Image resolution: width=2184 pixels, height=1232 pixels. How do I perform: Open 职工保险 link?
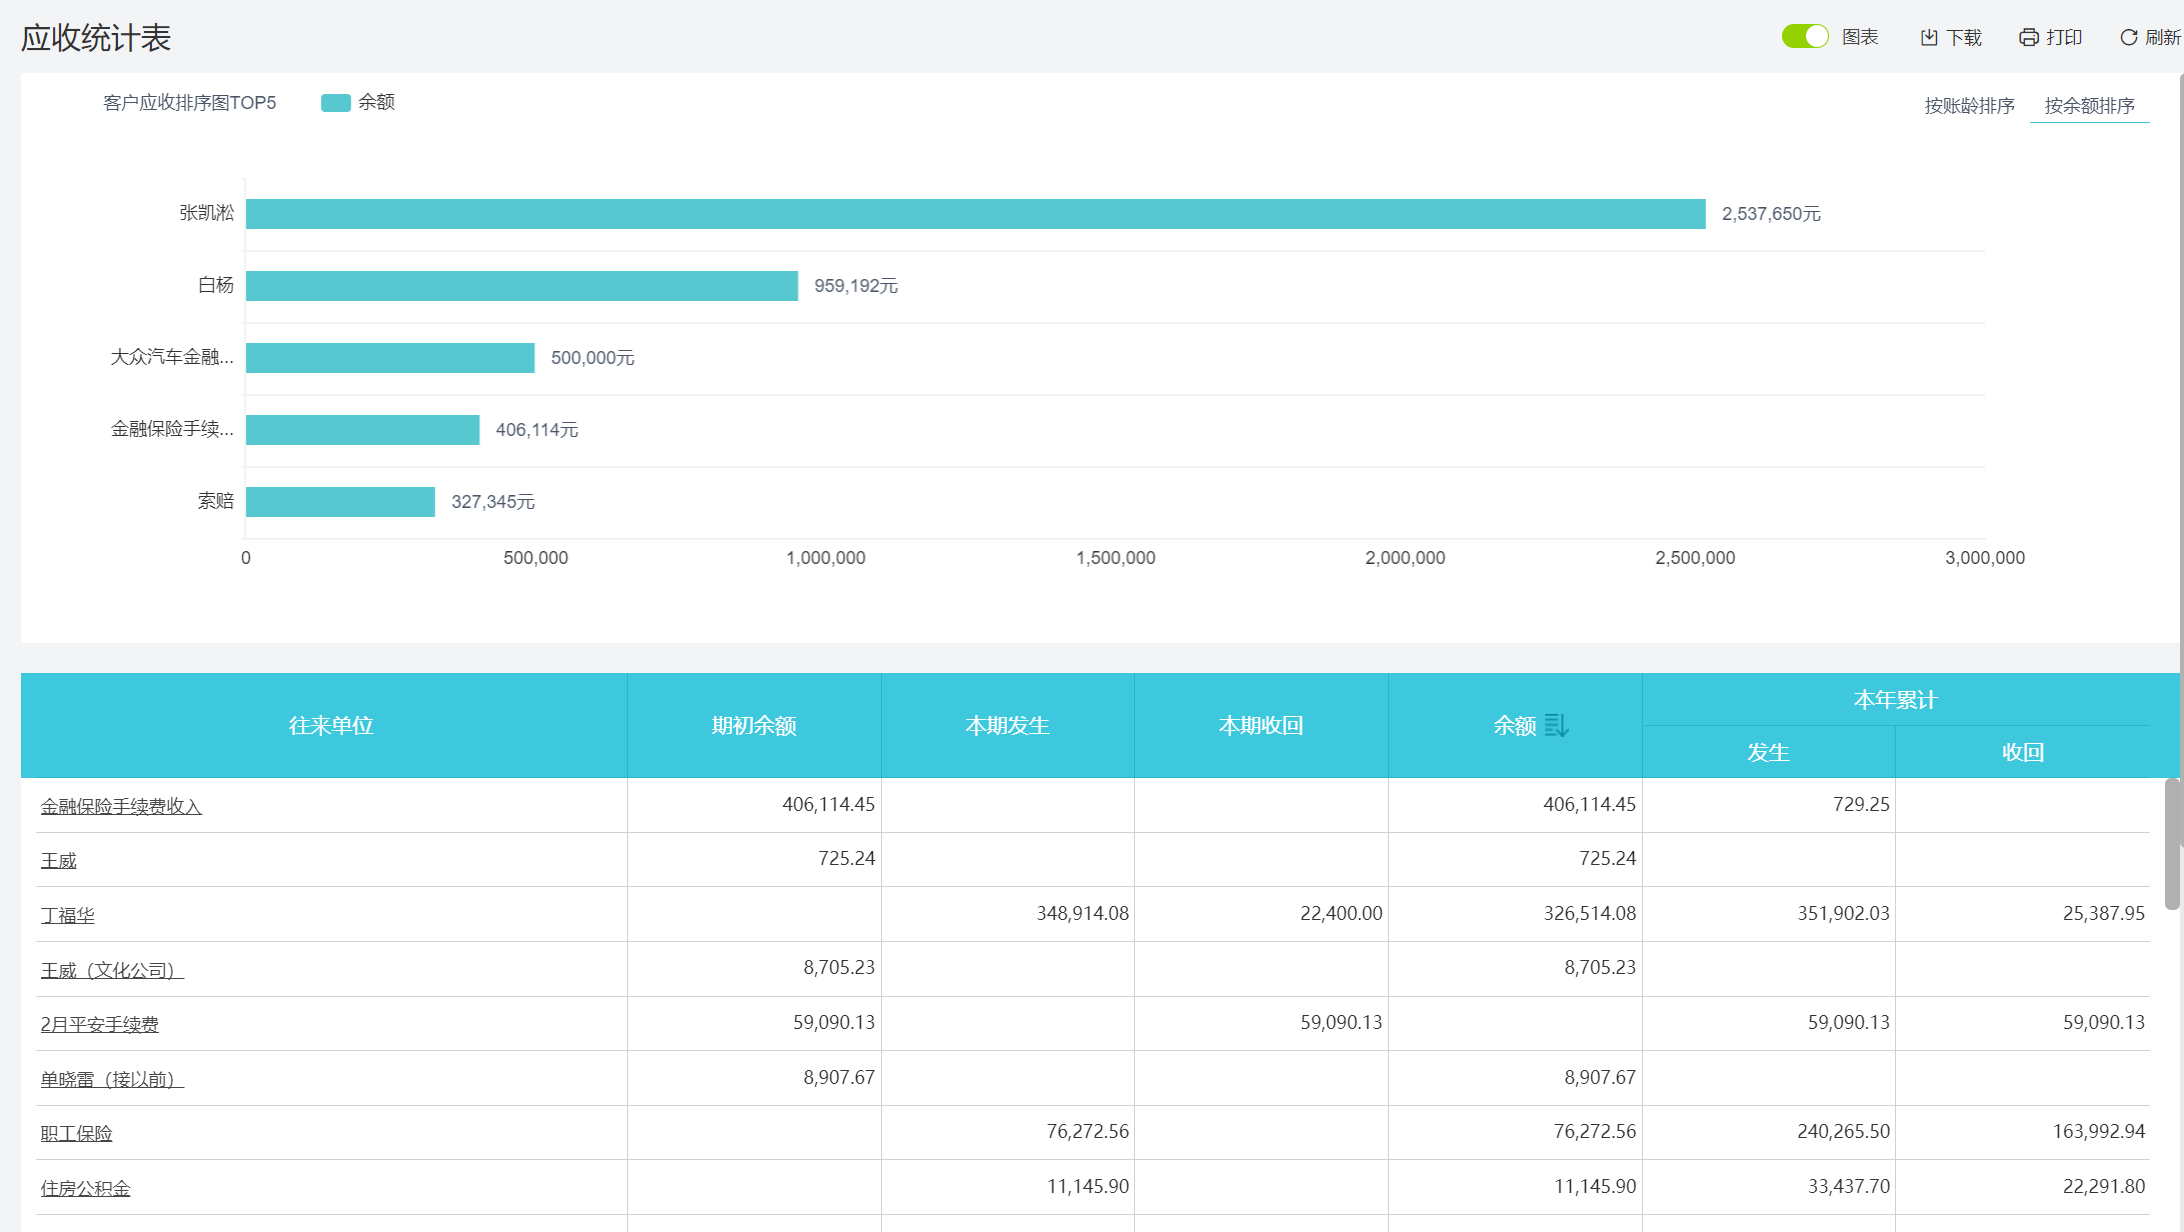point(78,1133)
